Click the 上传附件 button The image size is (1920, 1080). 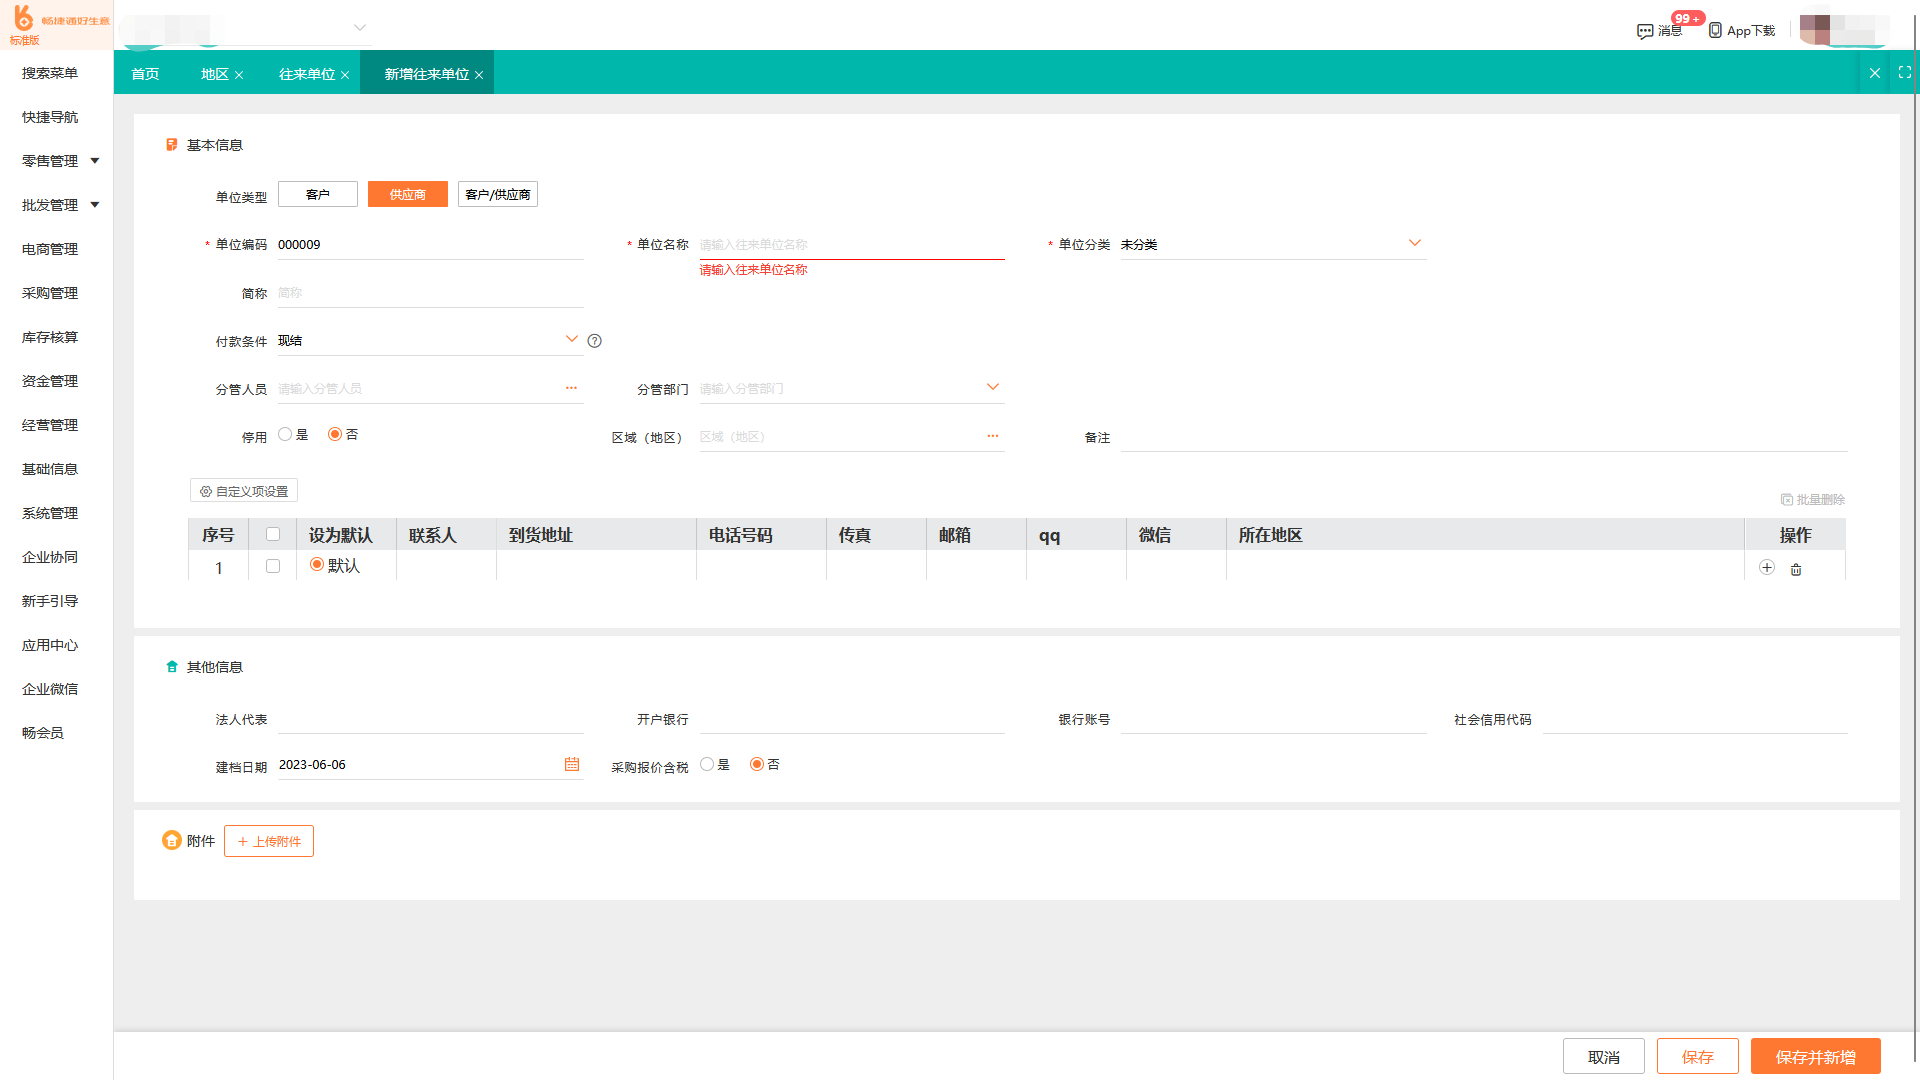coord(269,841)
